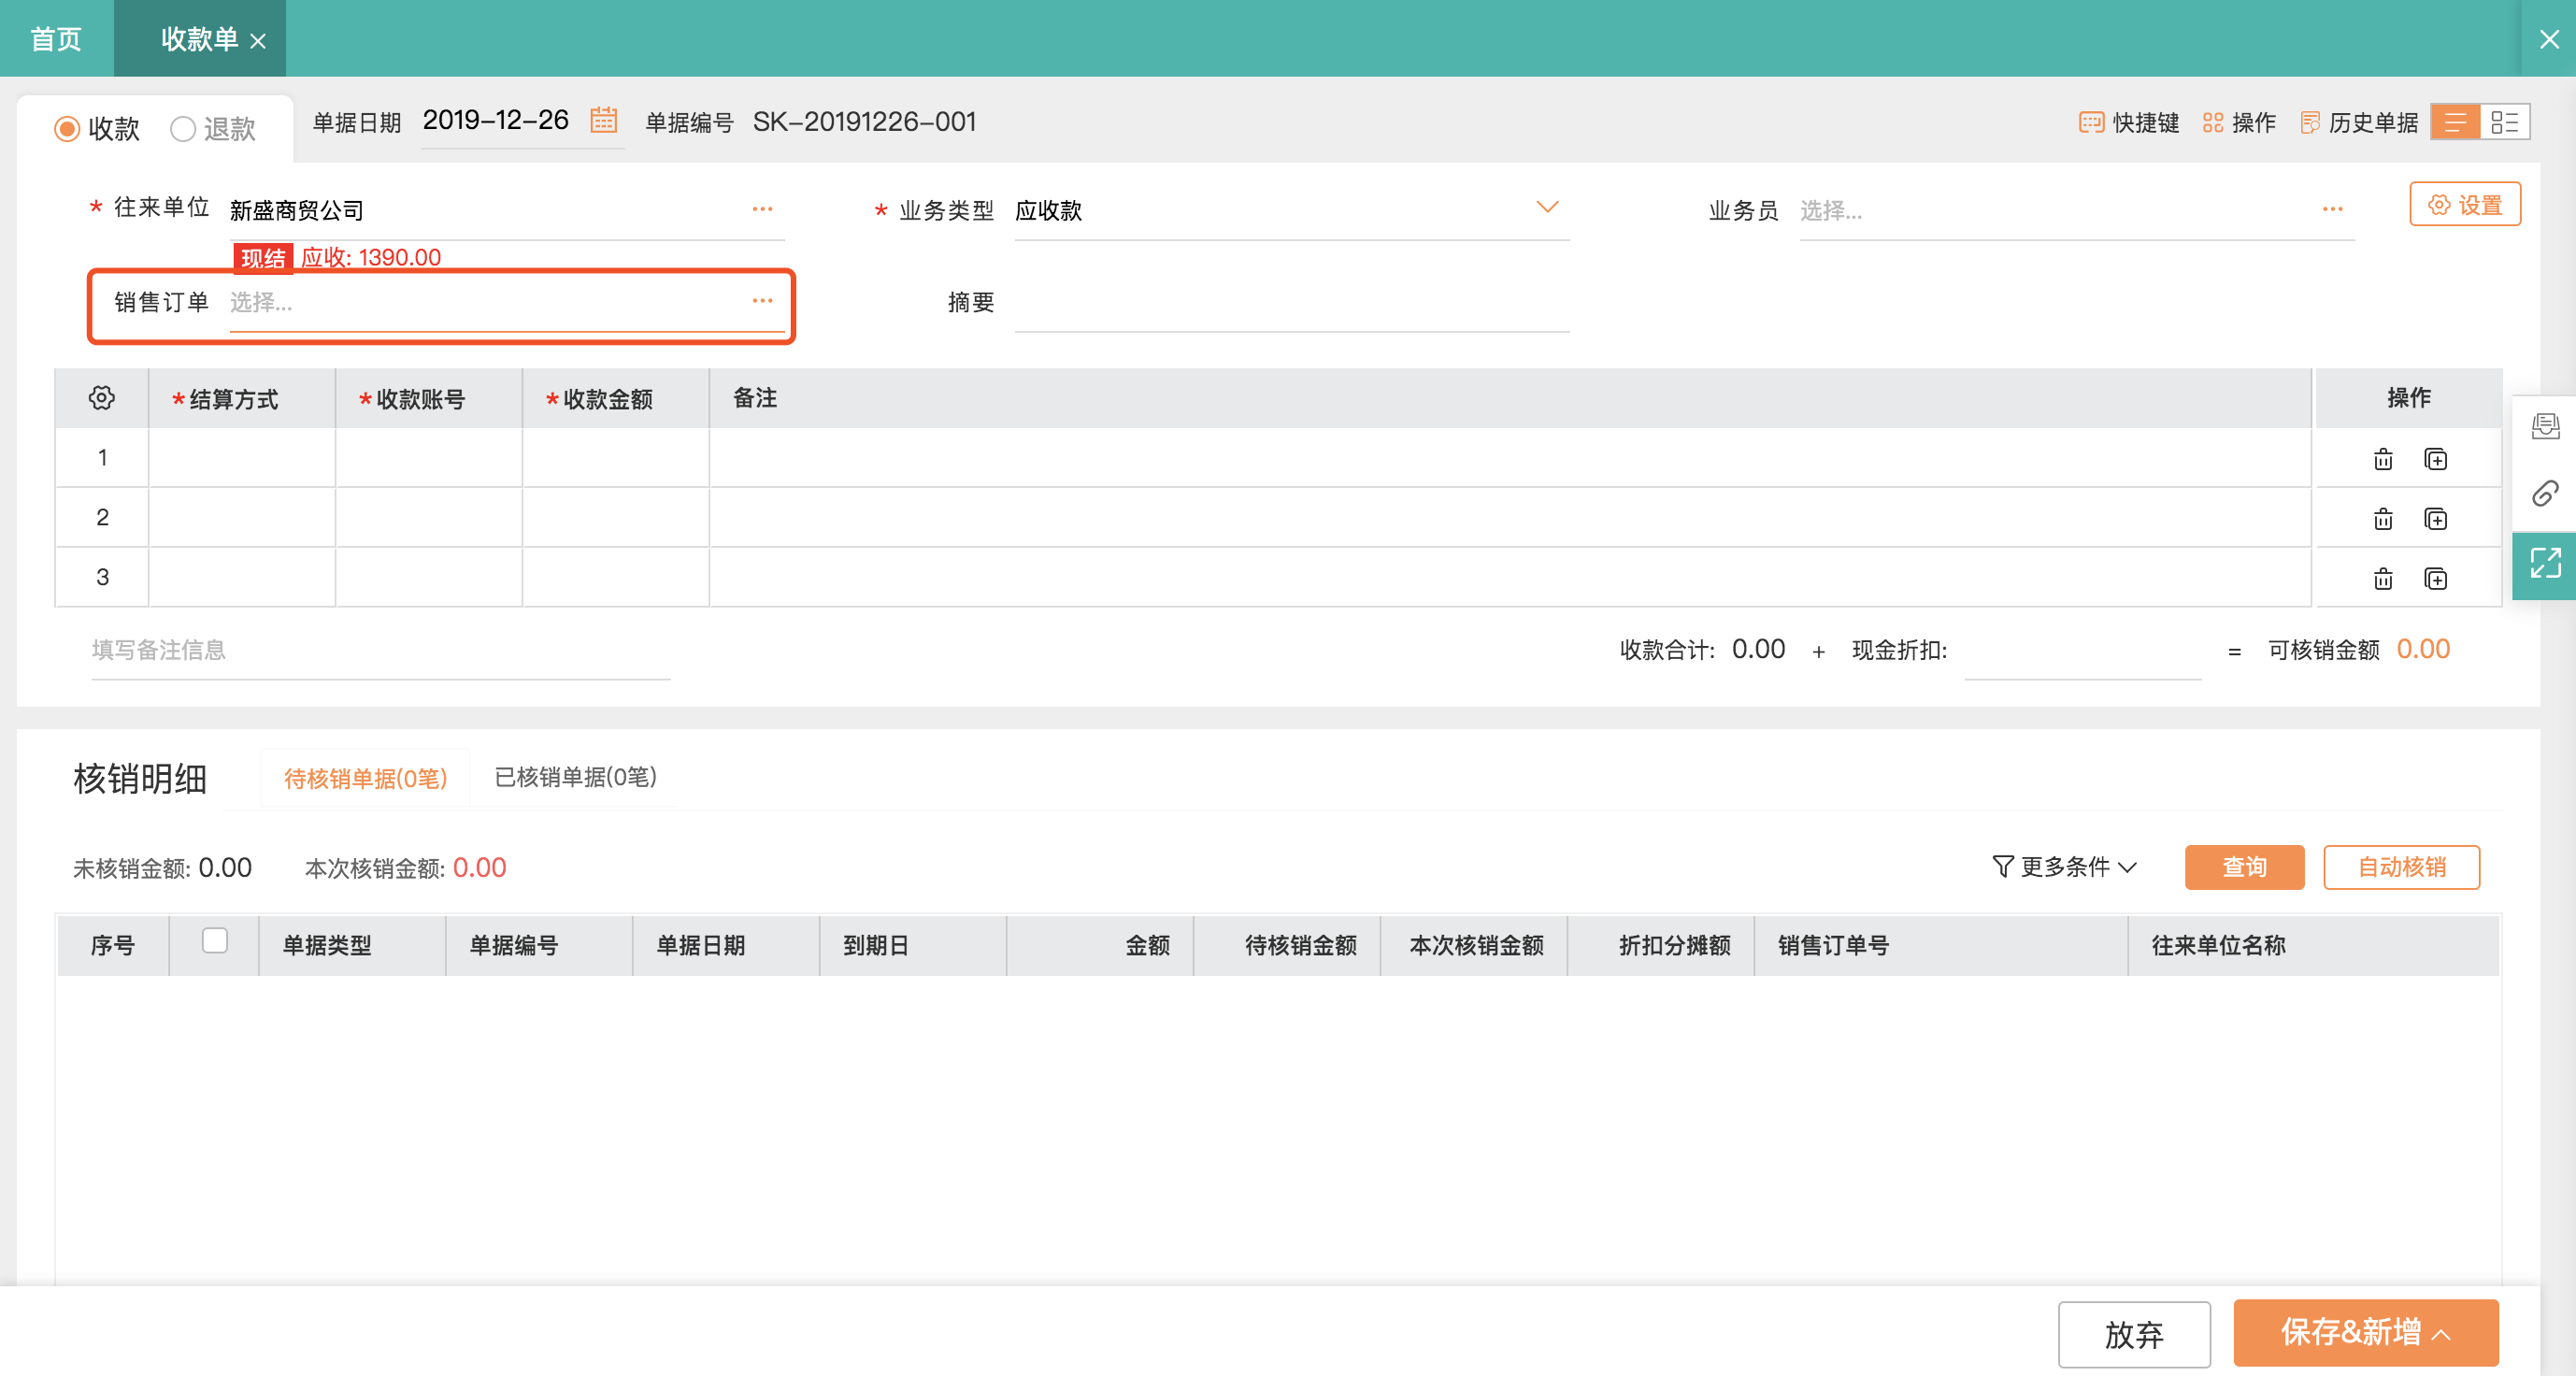Switch to the 已核销单据 tab
The image size is (2576, 1376).
578,779
